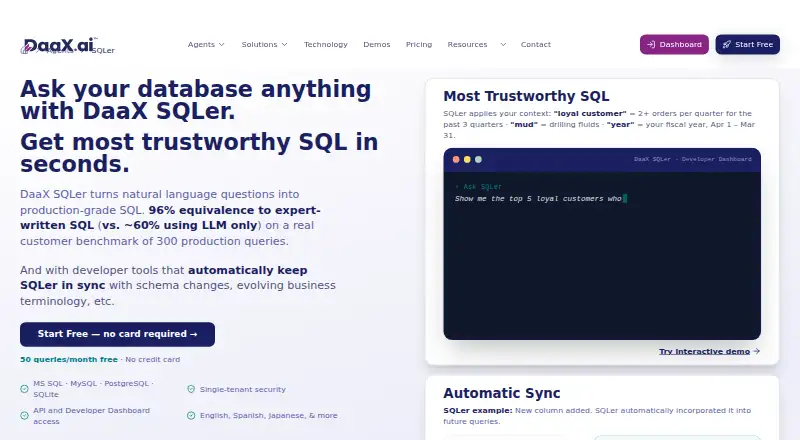This screenshot has height=440, width=800.
Task: Click 'MS SQL · MySQL · PostgreSQL · SQLite' text
Action: click(93, 389)
